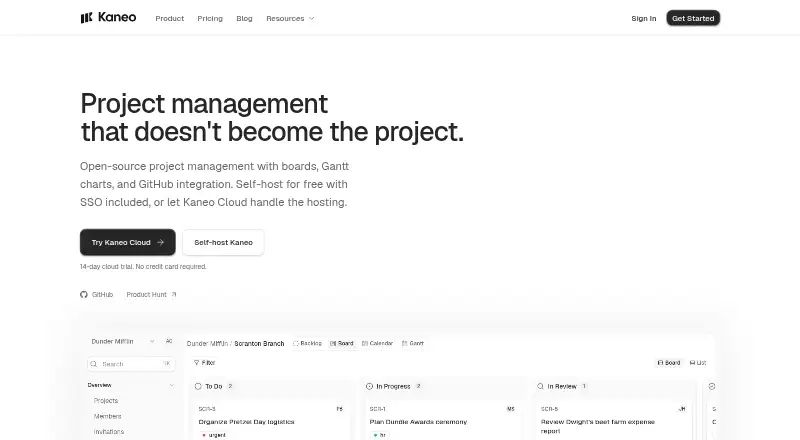Image resolution: width=800 pixels, height=440 pixels.
Task: Click the JH assignee avatar
Action: tap(682, 409)
